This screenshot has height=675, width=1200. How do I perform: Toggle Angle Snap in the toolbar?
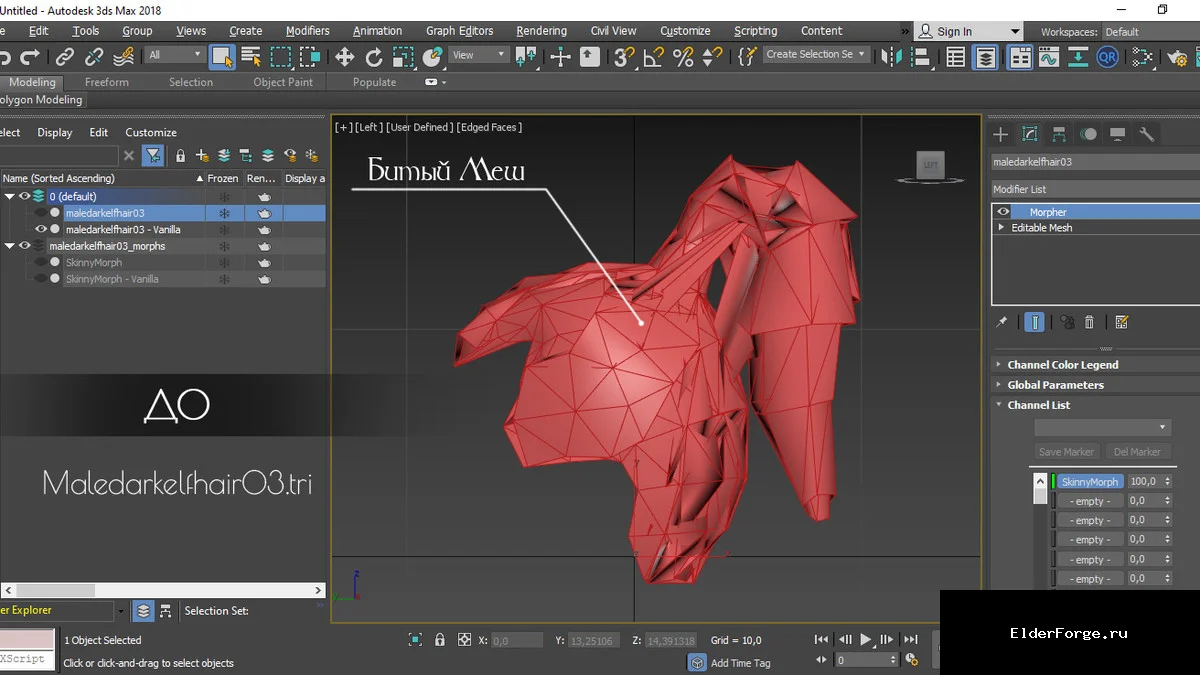tap(653, 57)
